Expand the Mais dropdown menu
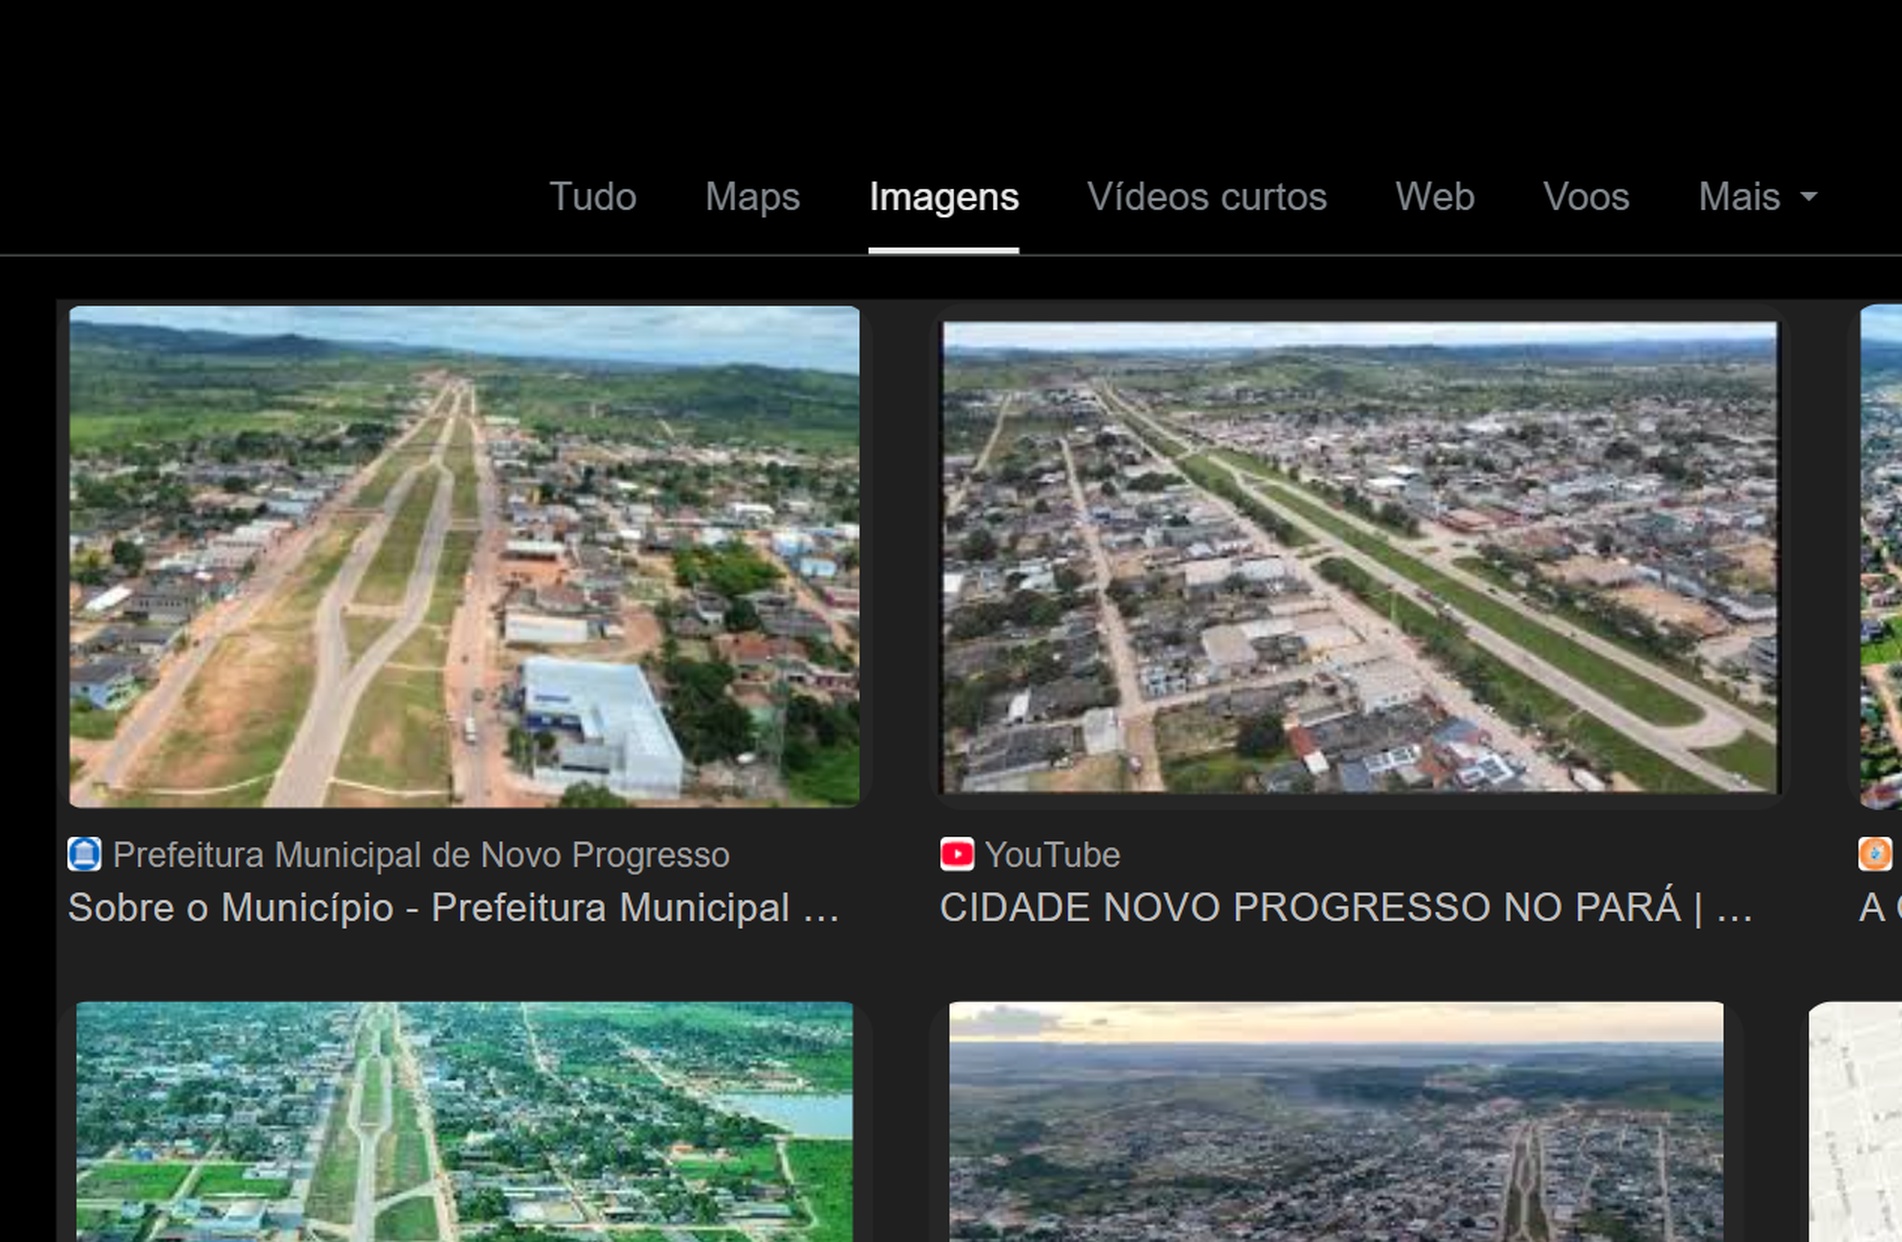This screenshot has height=1242, width=1902. 1757,197
